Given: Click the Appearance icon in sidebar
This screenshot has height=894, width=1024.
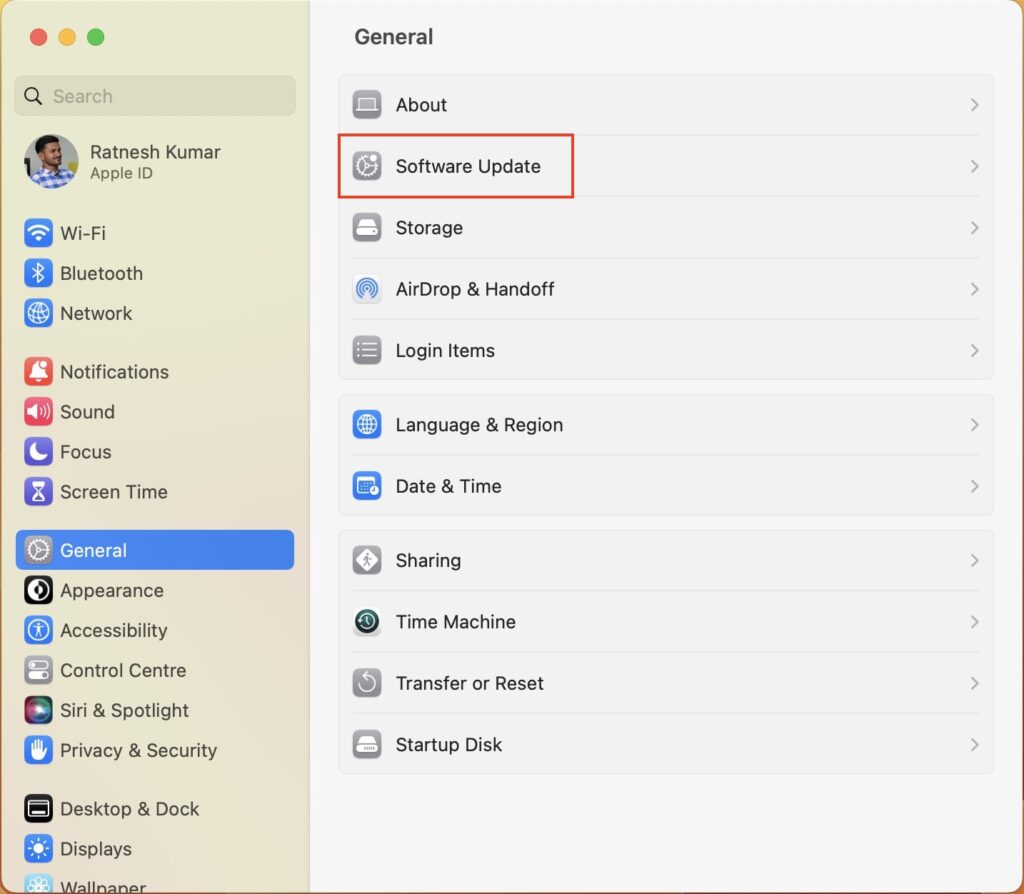Looking at the screenshot, I should [x=39, y=590].
